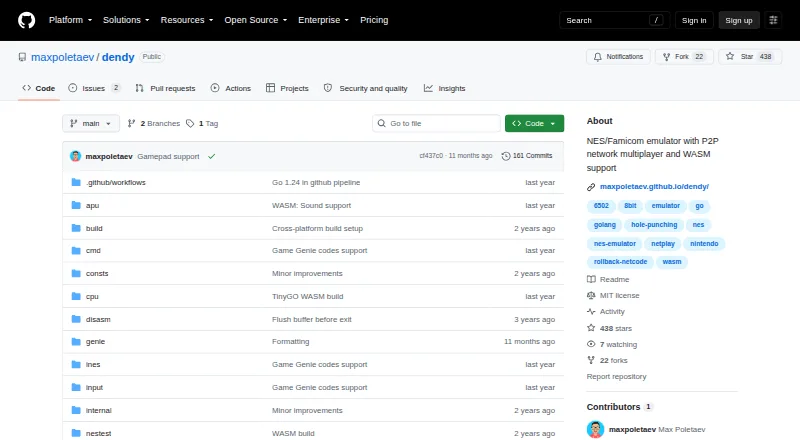Screen dimensions: 800x440
Task: Open the MIT license link
Action: [613, 295]
